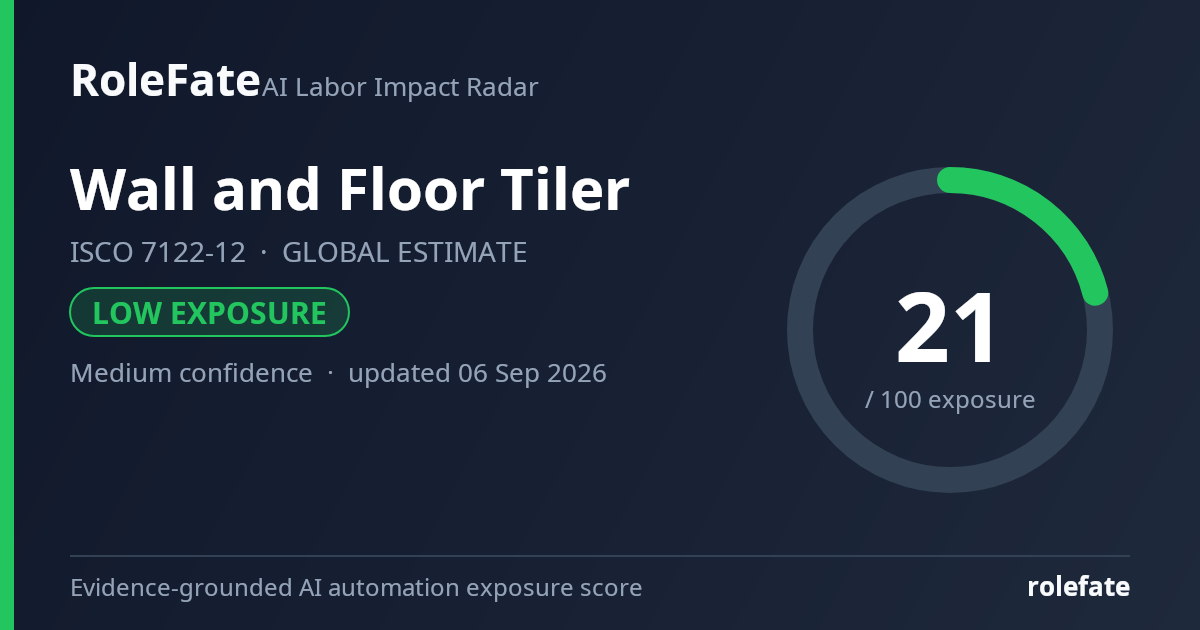The width and height of the screenshot is (1200, 630).
Task: Click the rounded end of the green arc
Action: point(1096,293)
